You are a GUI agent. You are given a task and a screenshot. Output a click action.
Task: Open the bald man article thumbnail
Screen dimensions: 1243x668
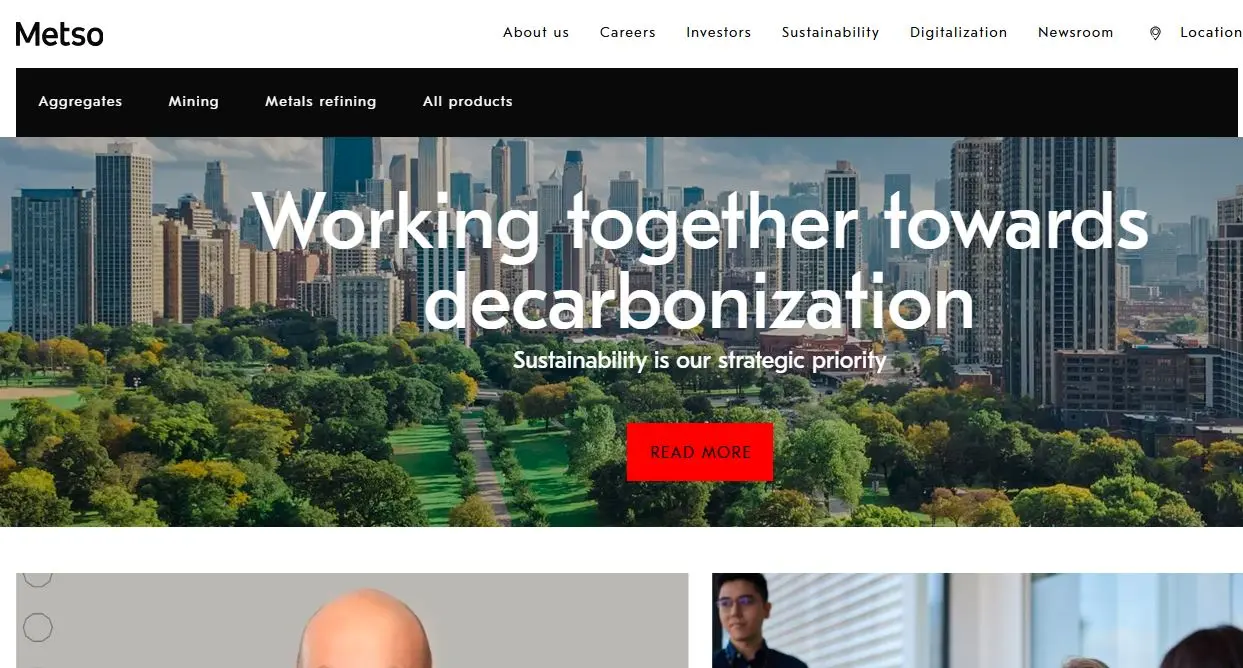[352, 620]
